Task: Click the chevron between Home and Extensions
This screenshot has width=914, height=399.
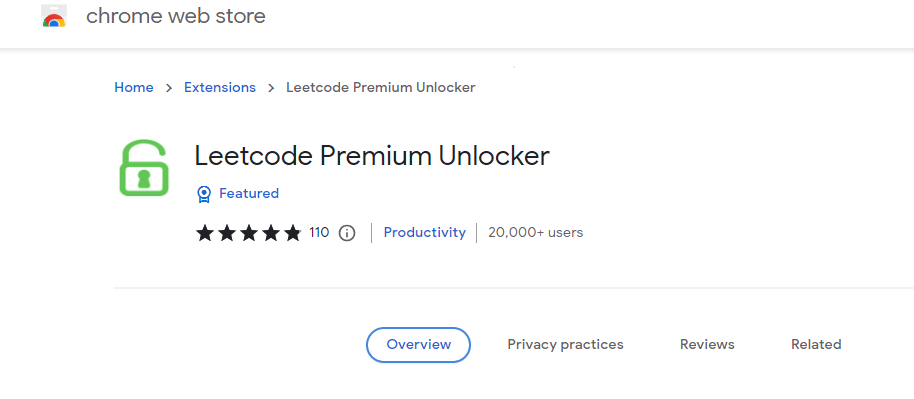Action: click(169, 88)
